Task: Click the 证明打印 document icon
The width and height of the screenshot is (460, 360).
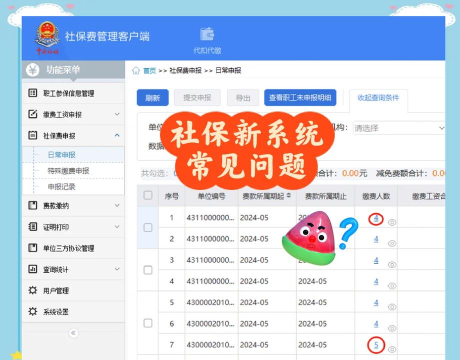Action: click(x=32, y=227)
